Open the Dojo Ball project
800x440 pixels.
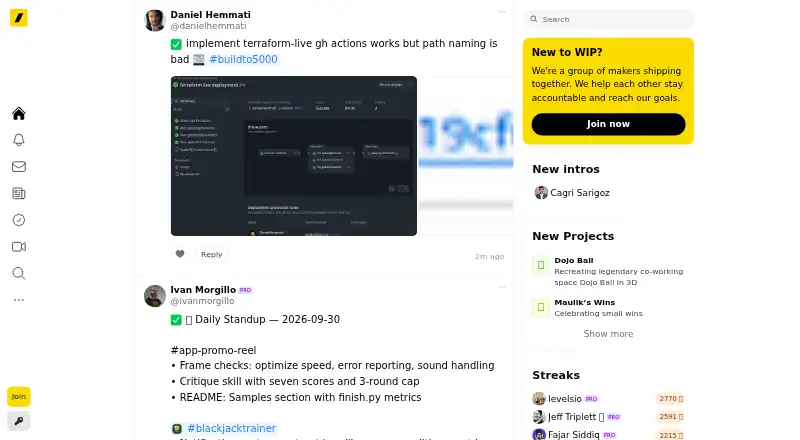point(573,260)
